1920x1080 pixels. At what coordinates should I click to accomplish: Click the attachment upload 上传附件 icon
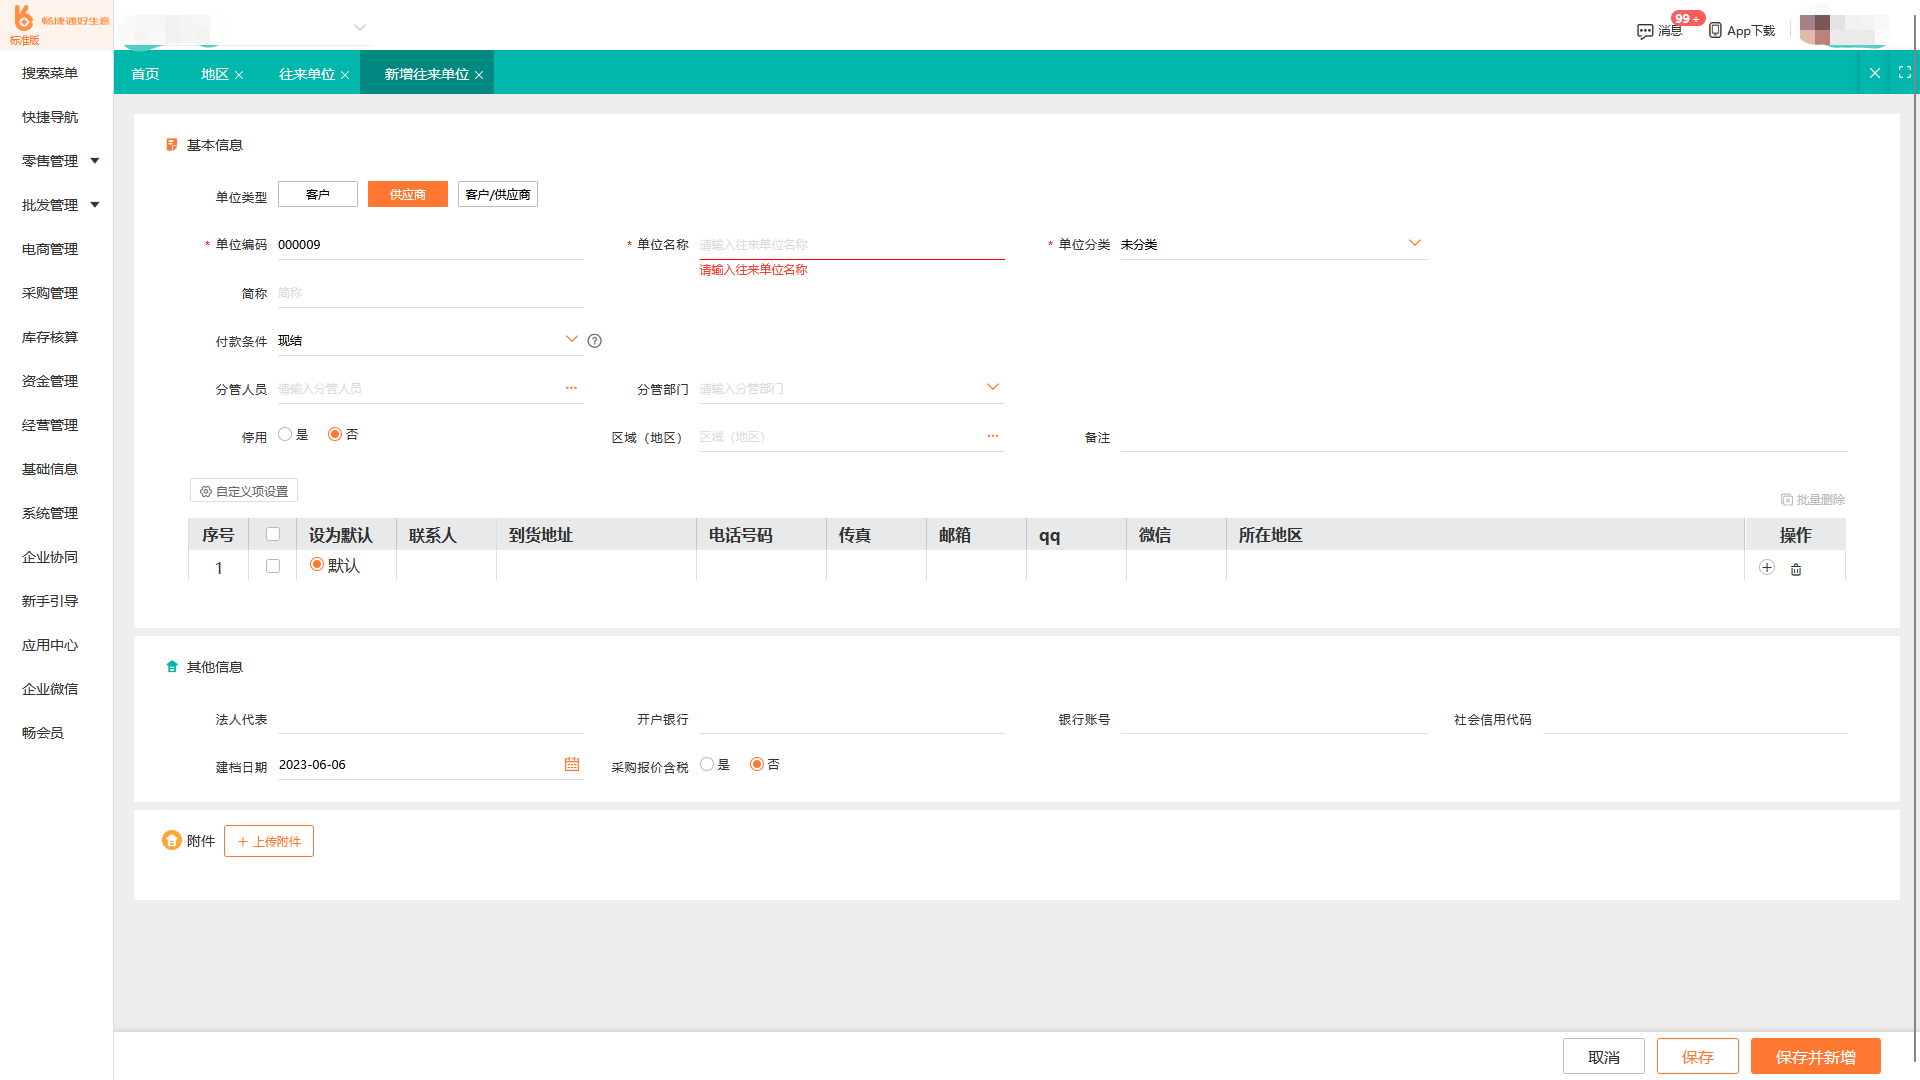click(270, 841)
